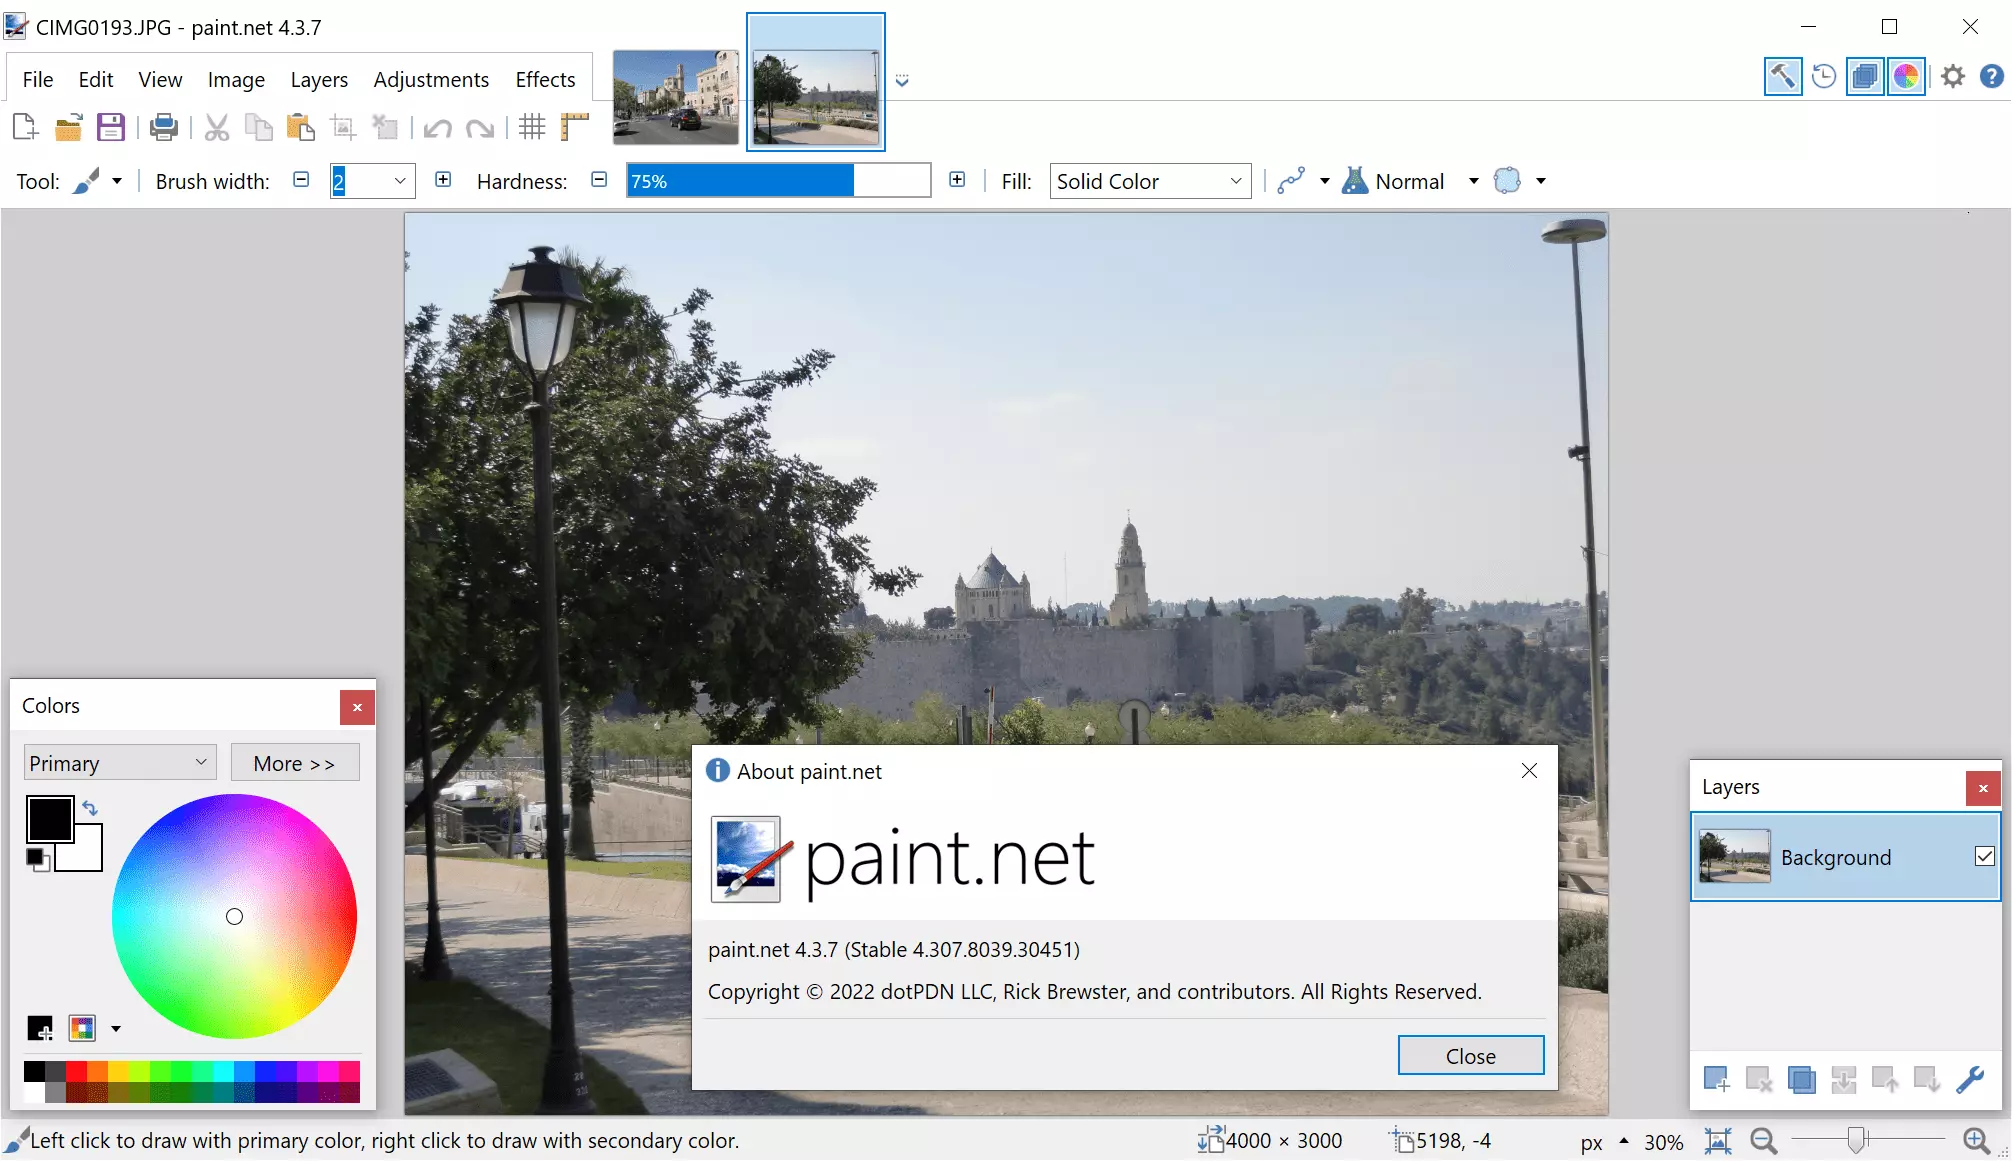Click the print tool icon
Viewport: 2012px width, 1161px height.
coord(164,126)
